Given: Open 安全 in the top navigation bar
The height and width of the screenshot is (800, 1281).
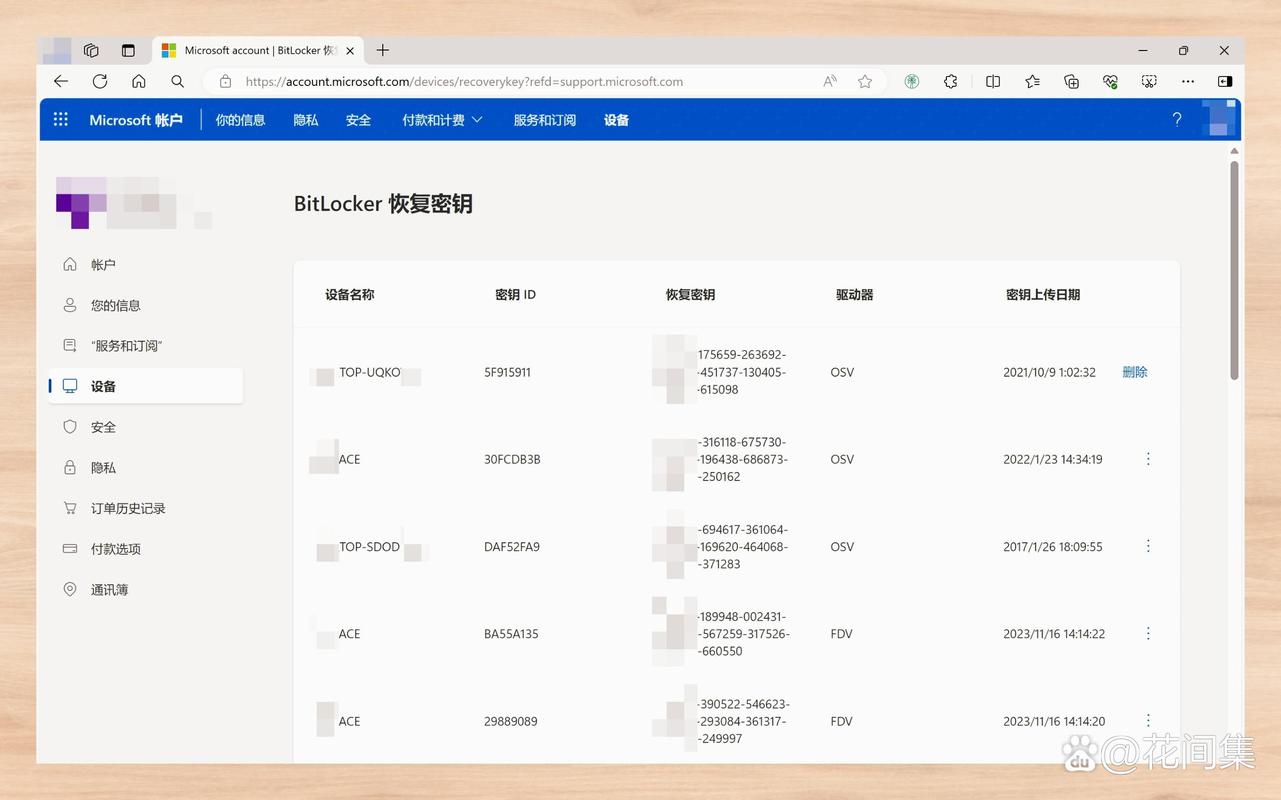Looking at the screenshot, I should [x=358, y=120].
